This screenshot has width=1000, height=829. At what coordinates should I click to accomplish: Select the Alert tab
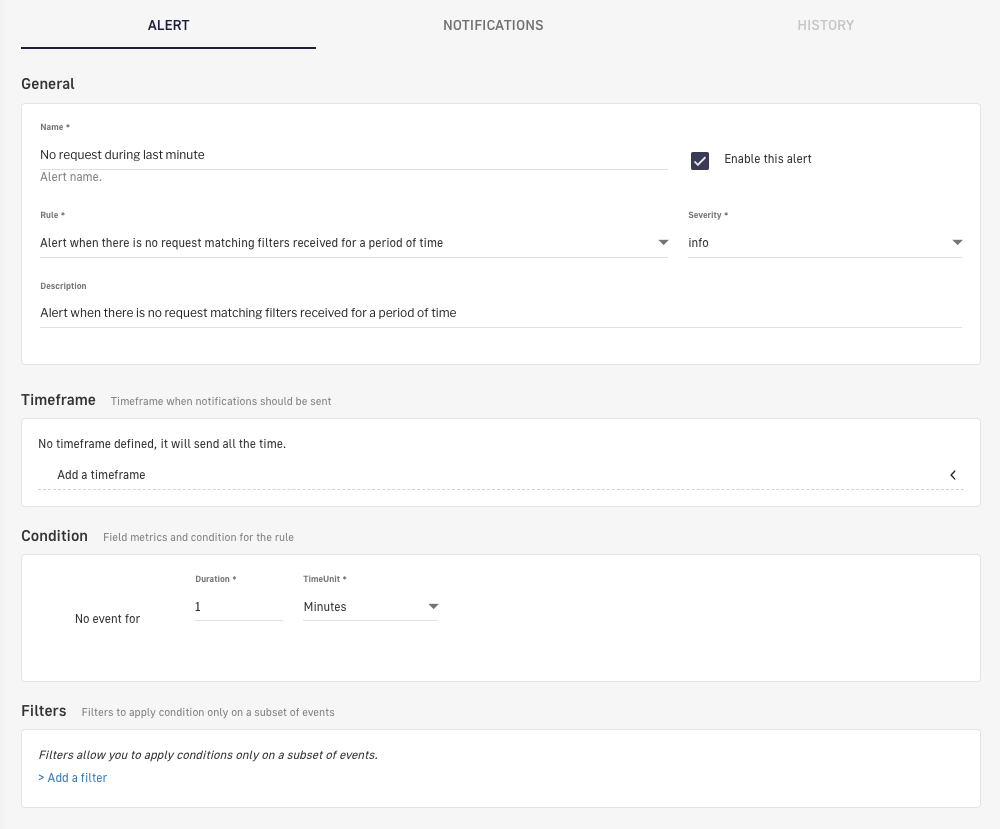point(168,25)
